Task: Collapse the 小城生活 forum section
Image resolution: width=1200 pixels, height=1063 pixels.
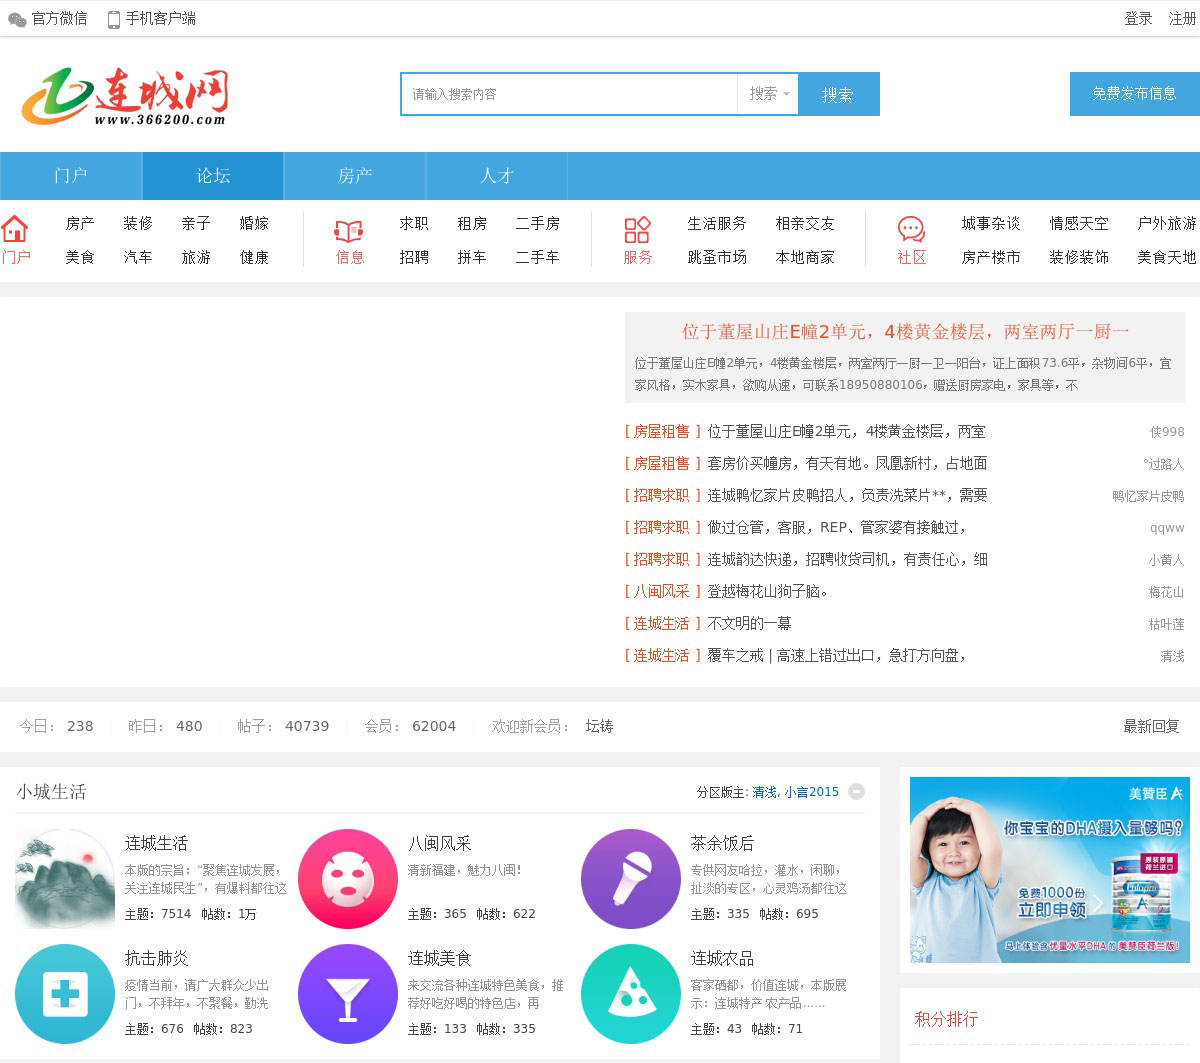Action: tap(857, 792)
